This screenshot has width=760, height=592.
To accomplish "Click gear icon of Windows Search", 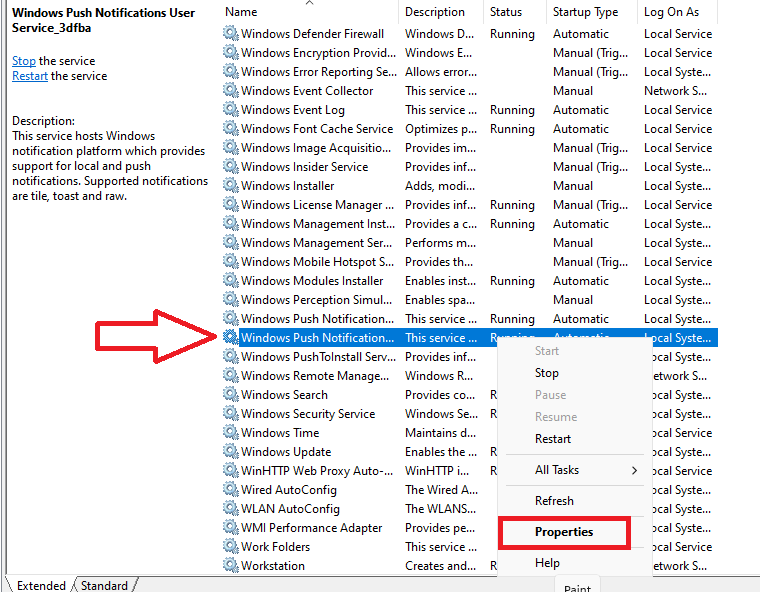I will pyautogui.click(x=231, y=395).
